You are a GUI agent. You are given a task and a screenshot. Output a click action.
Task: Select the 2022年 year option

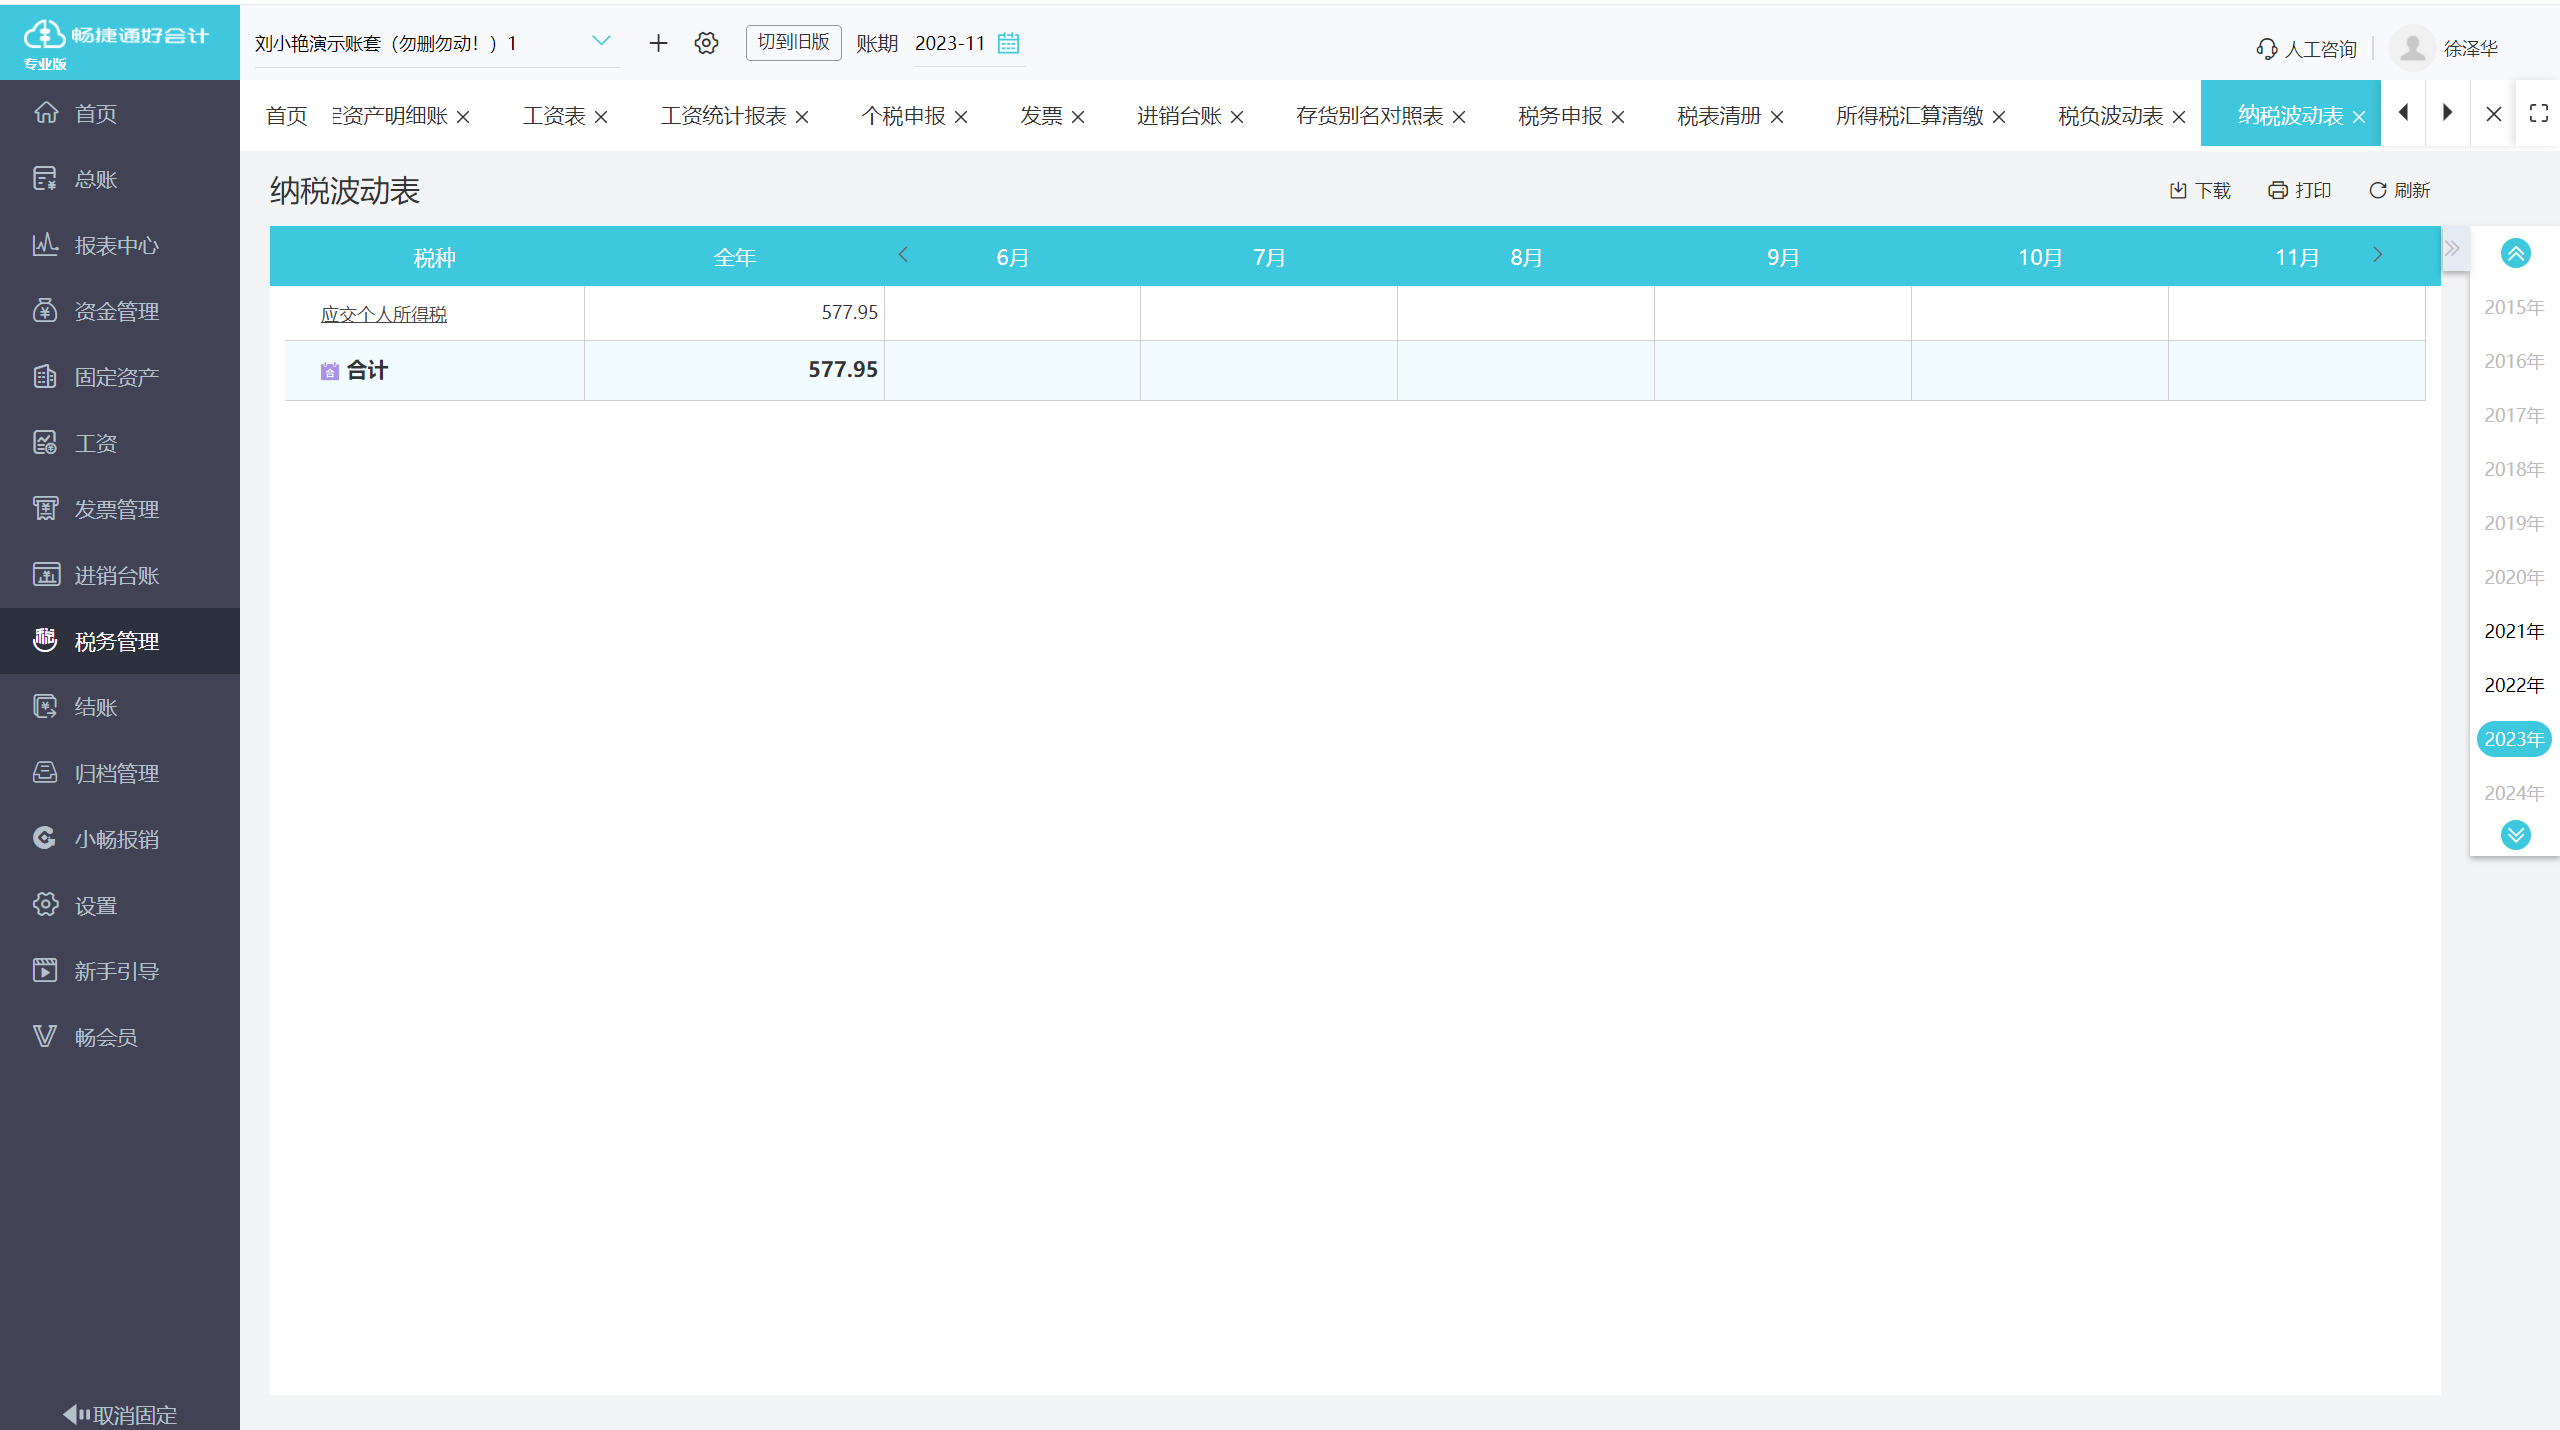[2509, 684]
